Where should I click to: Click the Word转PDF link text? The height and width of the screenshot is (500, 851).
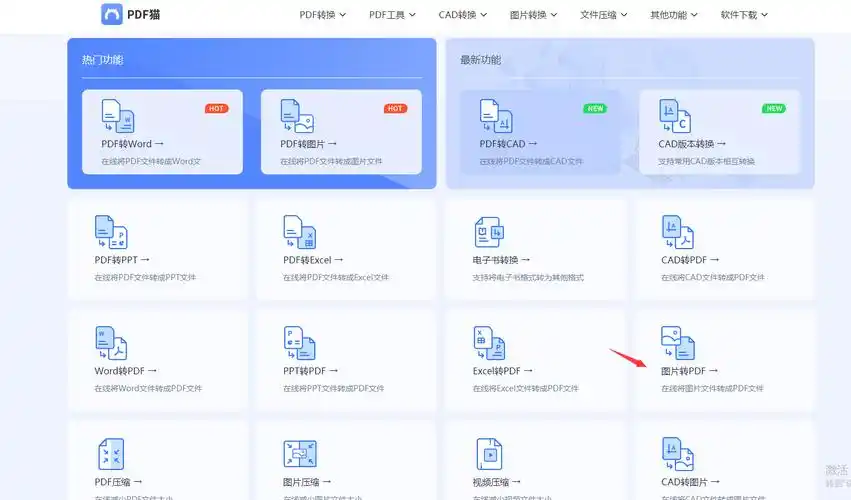tap(120, 371)
